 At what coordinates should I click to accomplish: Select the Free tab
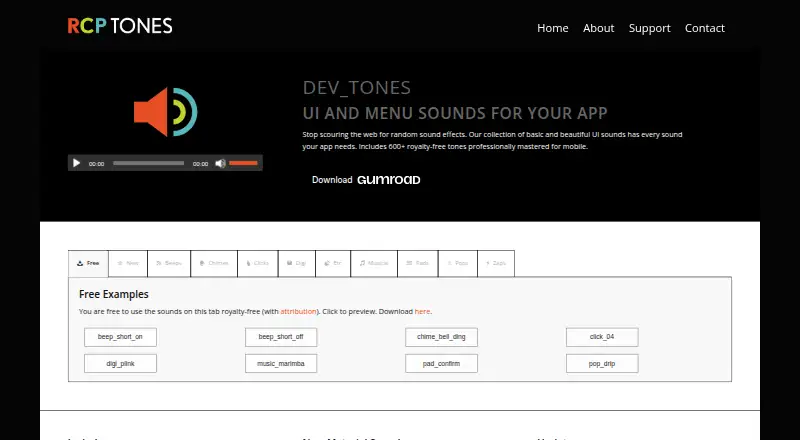88,263
